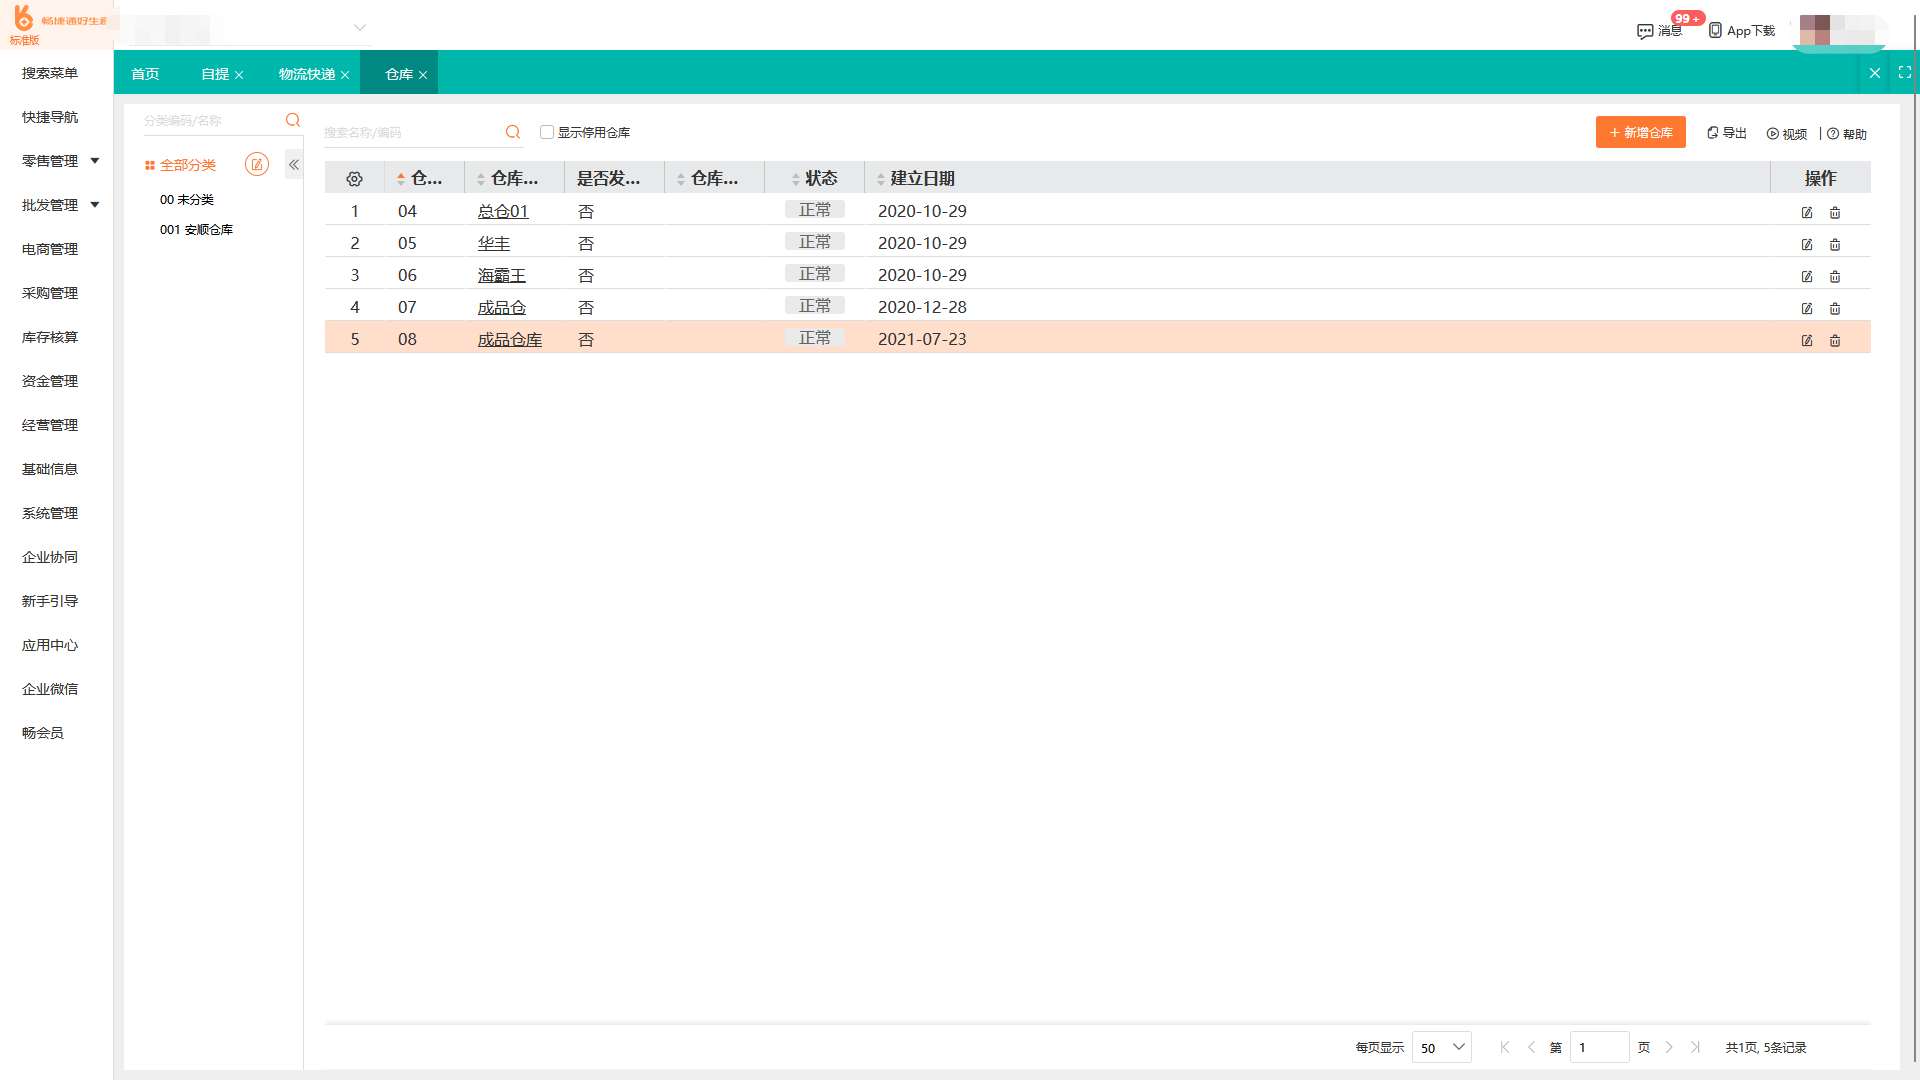Screen dimensions: 1920x1080
Task: Click 新增仓库 button
Action: pos(1638,131)
